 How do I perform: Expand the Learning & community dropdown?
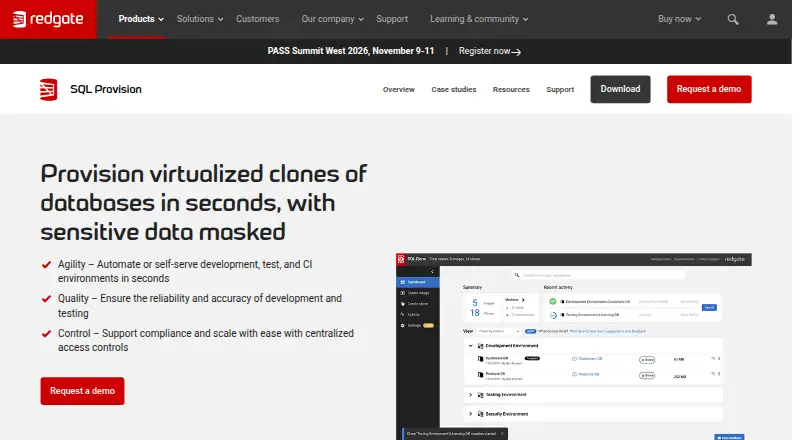[479, 19]
